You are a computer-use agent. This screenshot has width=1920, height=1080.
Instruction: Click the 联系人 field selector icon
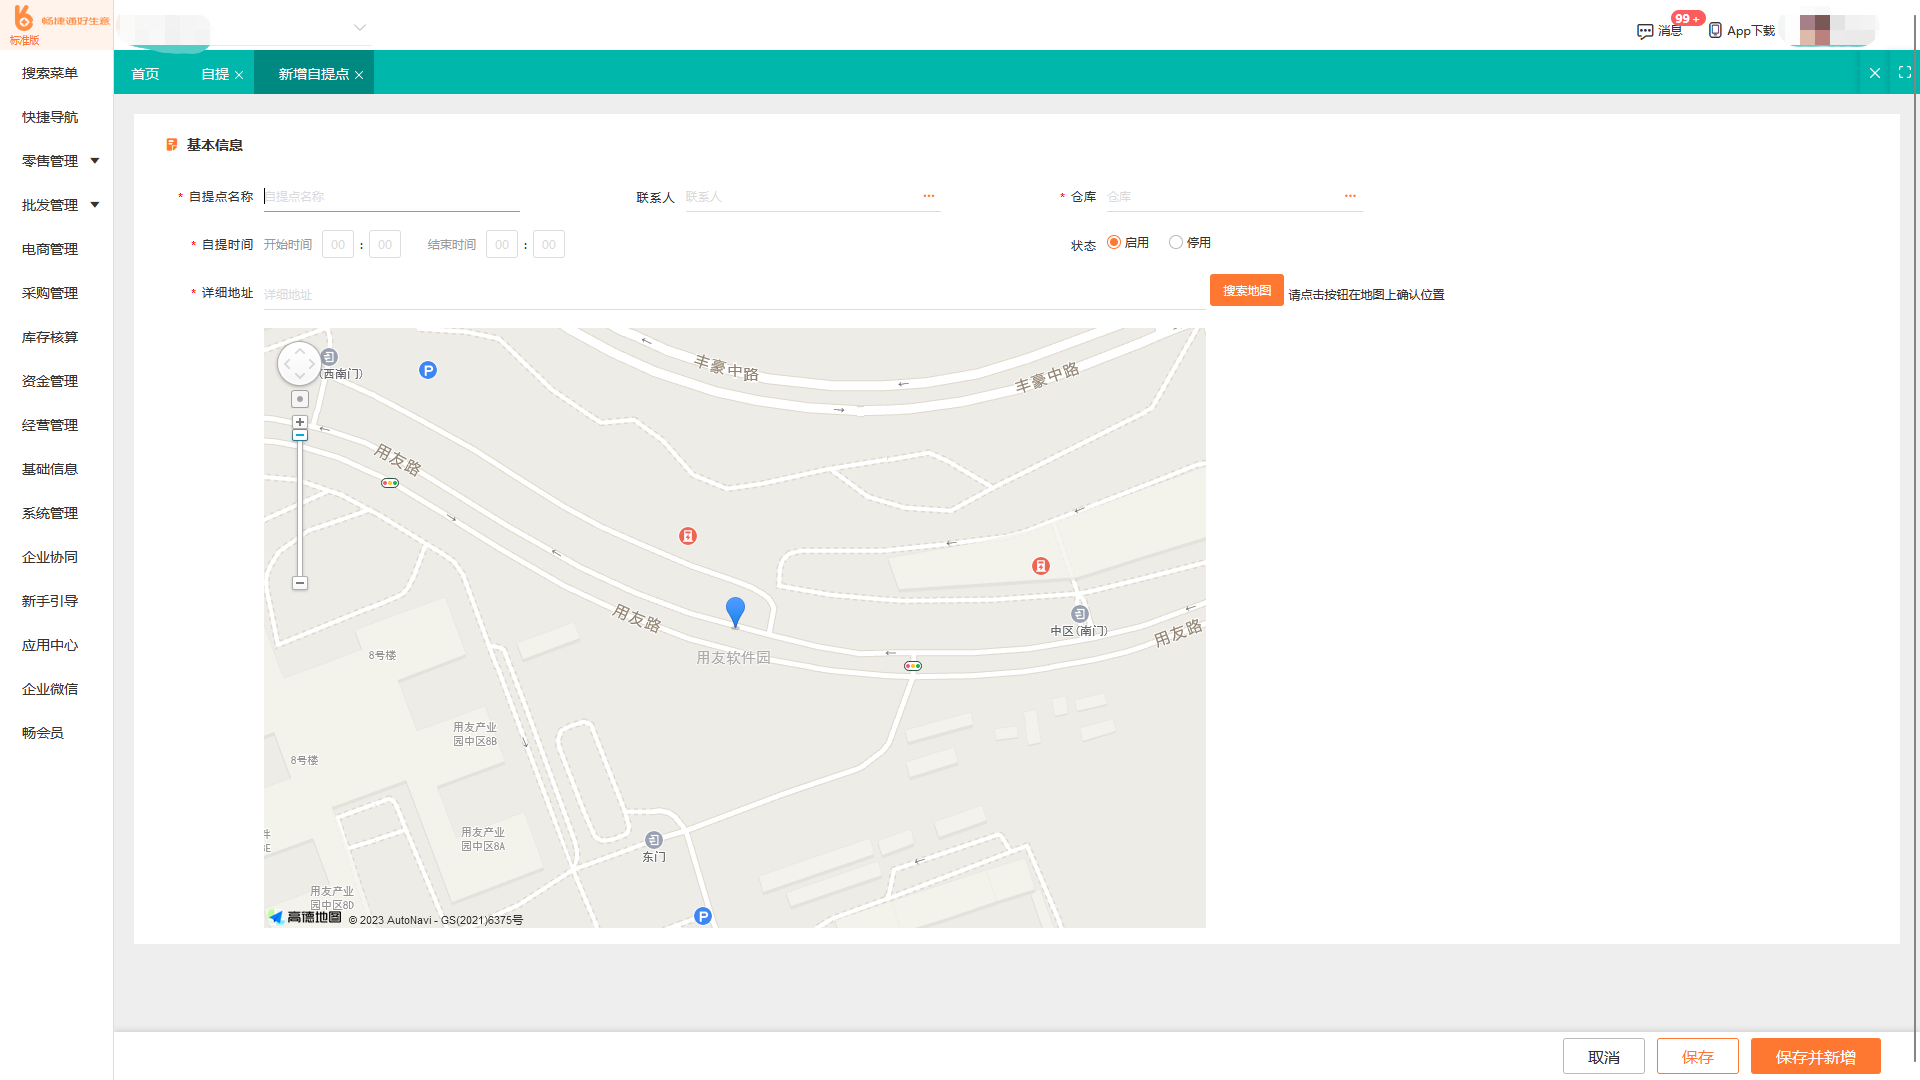[928, 195]
